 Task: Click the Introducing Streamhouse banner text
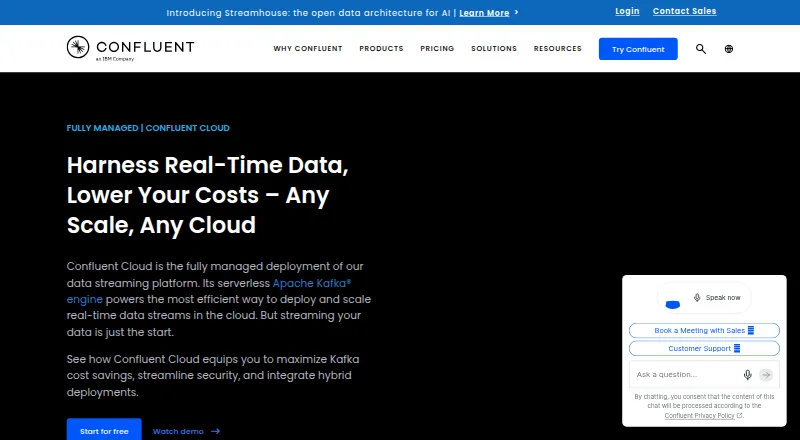[x=309, y=13]
